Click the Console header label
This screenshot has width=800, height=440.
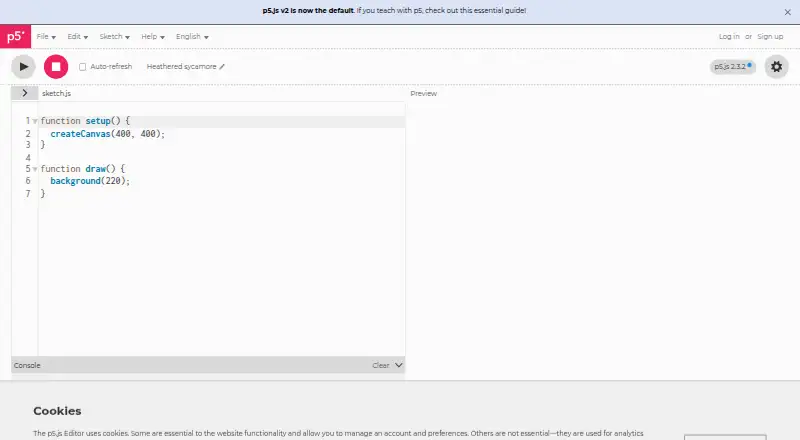coord(27,365)
